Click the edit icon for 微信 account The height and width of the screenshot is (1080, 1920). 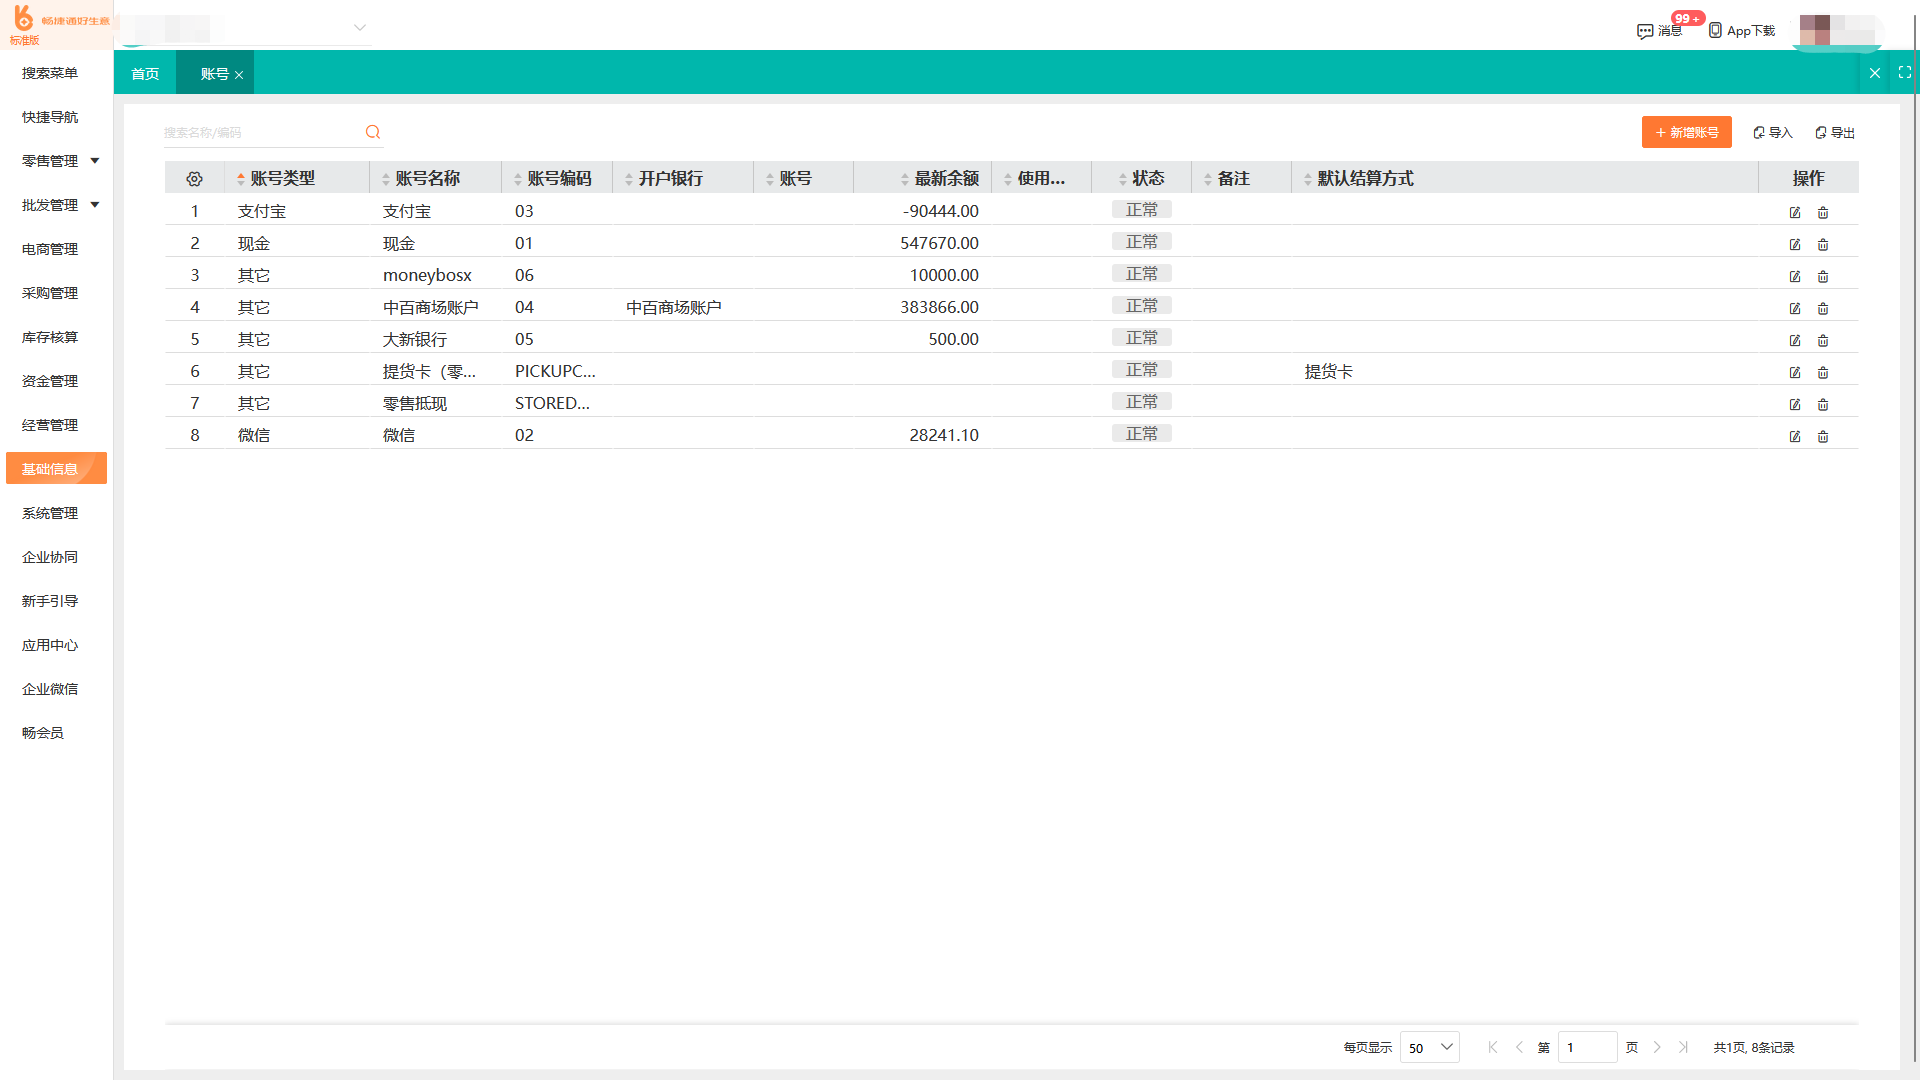(x=1795, y=435)
